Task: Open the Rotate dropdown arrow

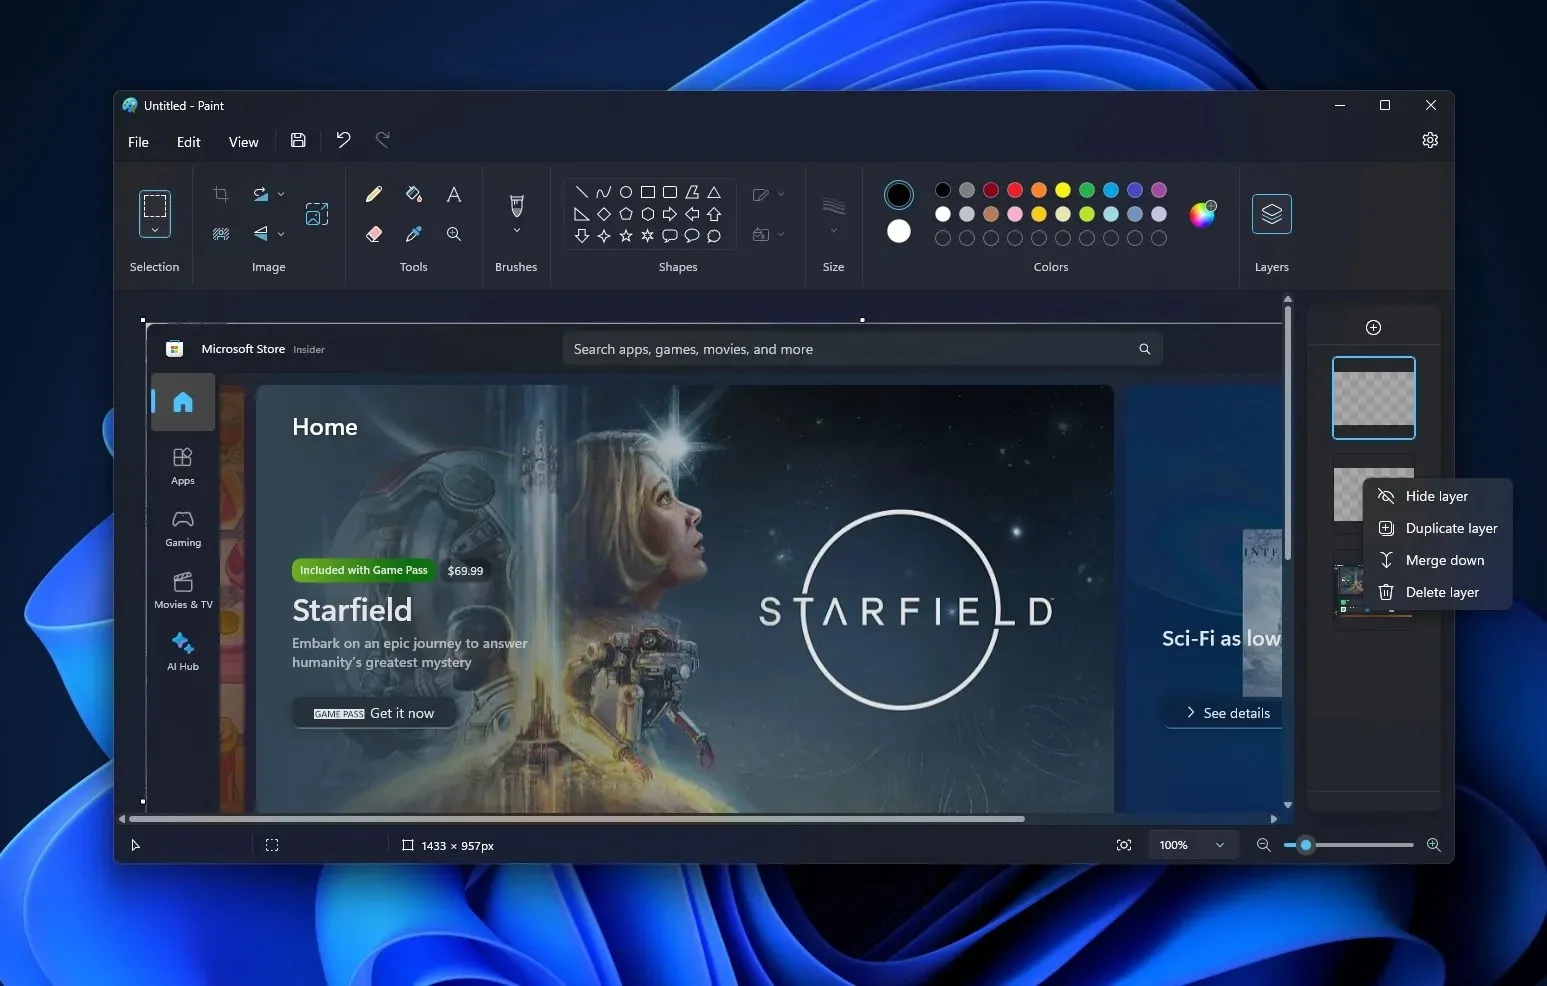Action: click(x=281, y=194)
